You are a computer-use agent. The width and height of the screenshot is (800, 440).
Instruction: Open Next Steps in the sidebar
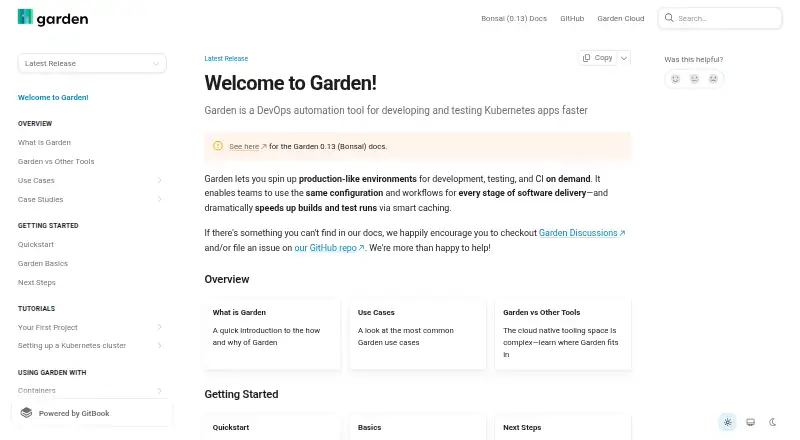pyautogui.click(x=37, y=282)
